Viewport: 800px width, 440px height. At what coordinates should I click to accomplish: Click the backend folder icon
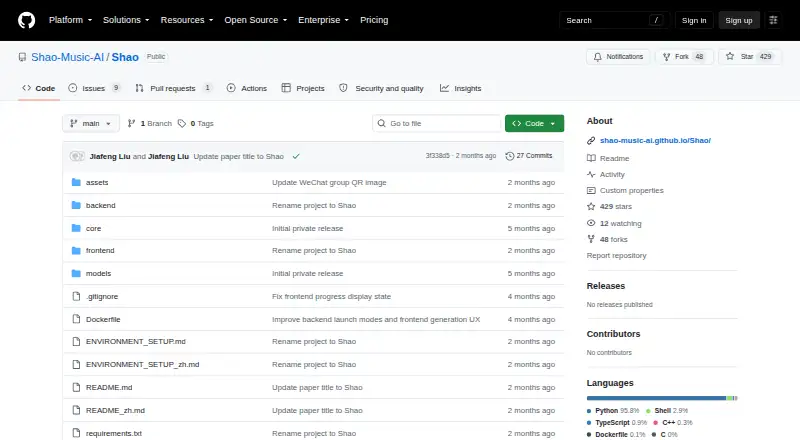pyautogui.click(x=77, y=205)
